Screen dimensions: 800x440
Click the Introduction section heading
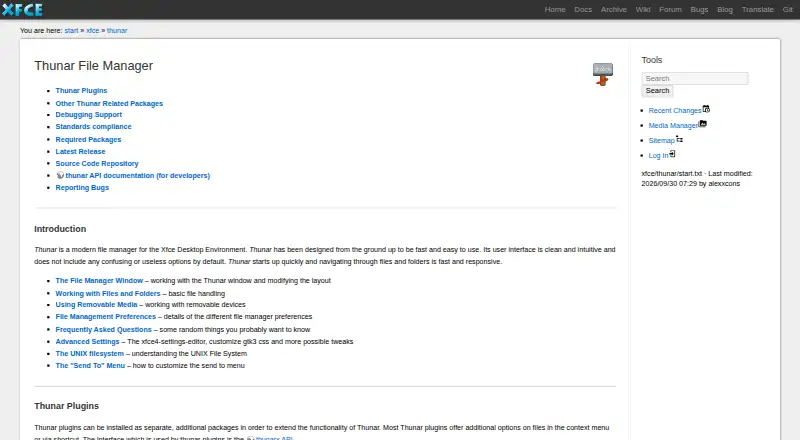pos(60,229)
